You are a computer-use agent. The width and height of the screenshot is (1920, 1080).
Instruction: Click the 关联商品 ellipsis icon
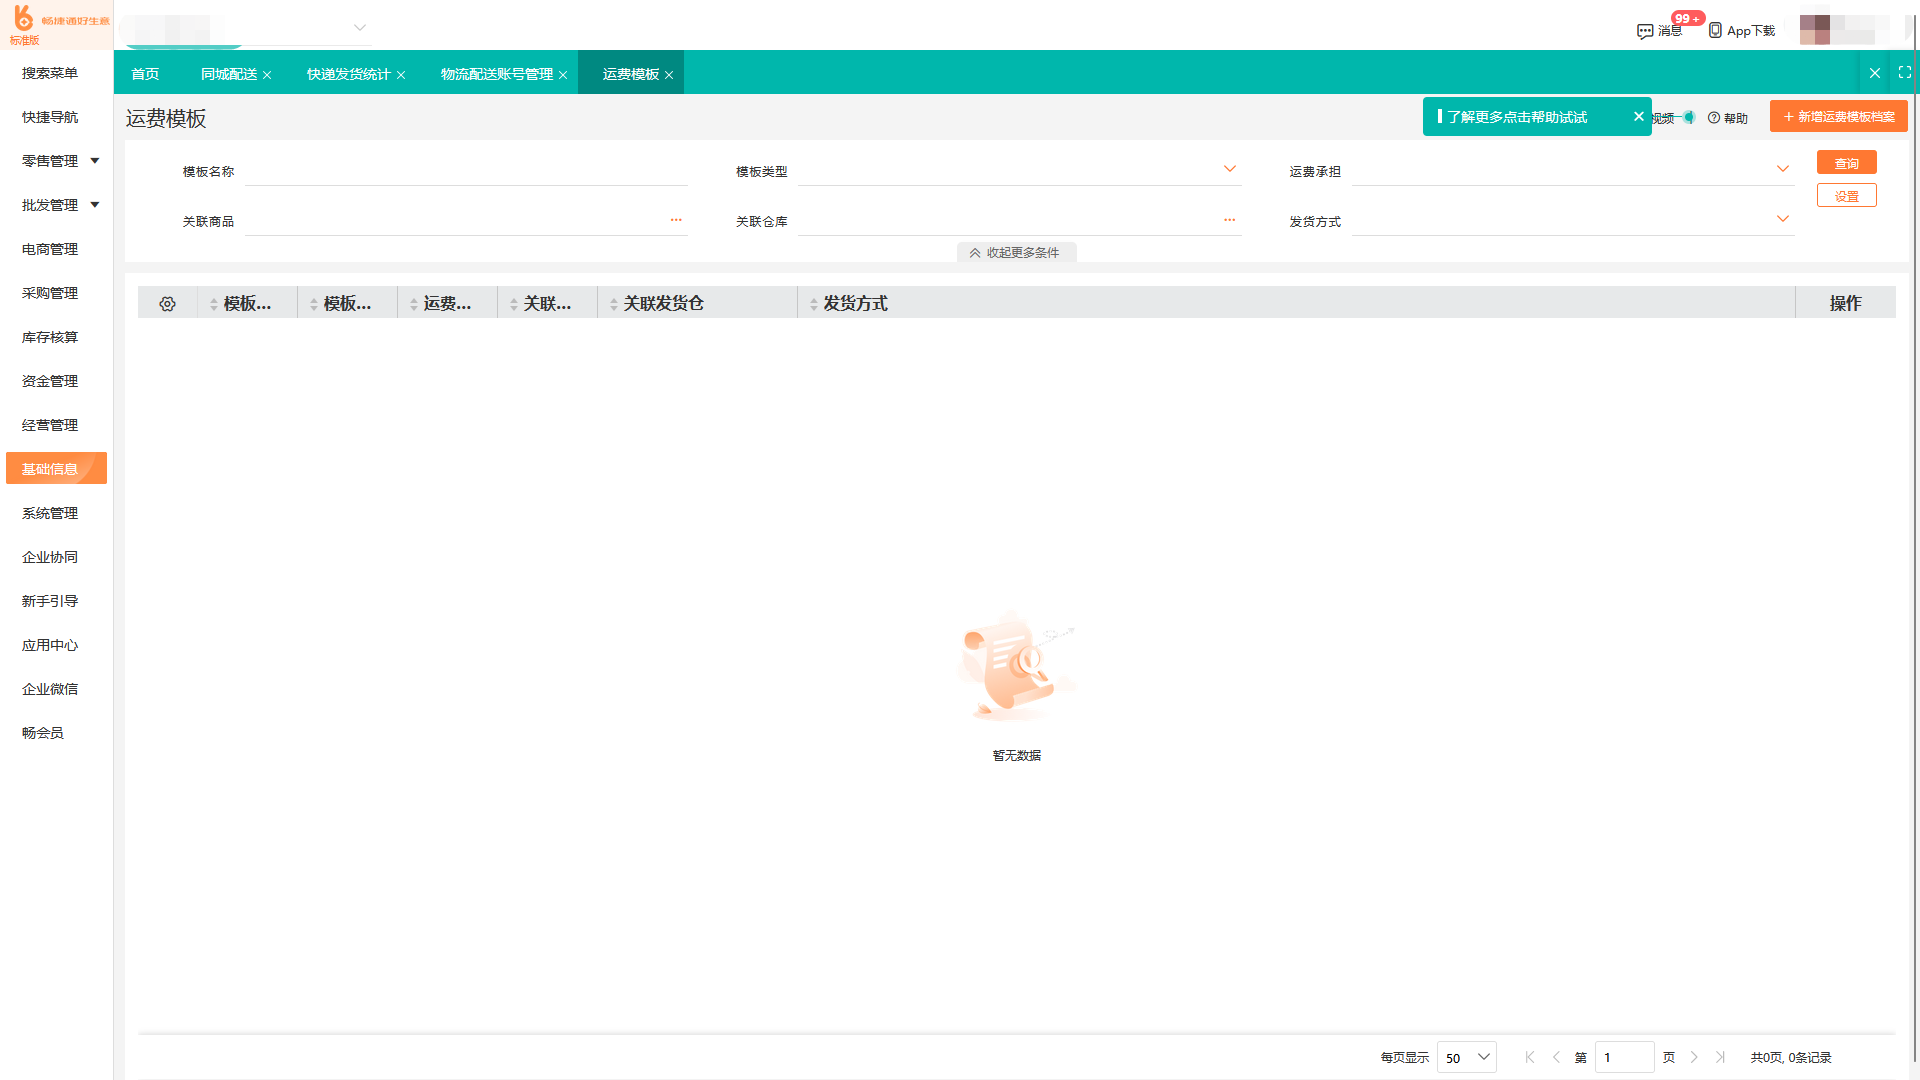(x=676, y=220)
